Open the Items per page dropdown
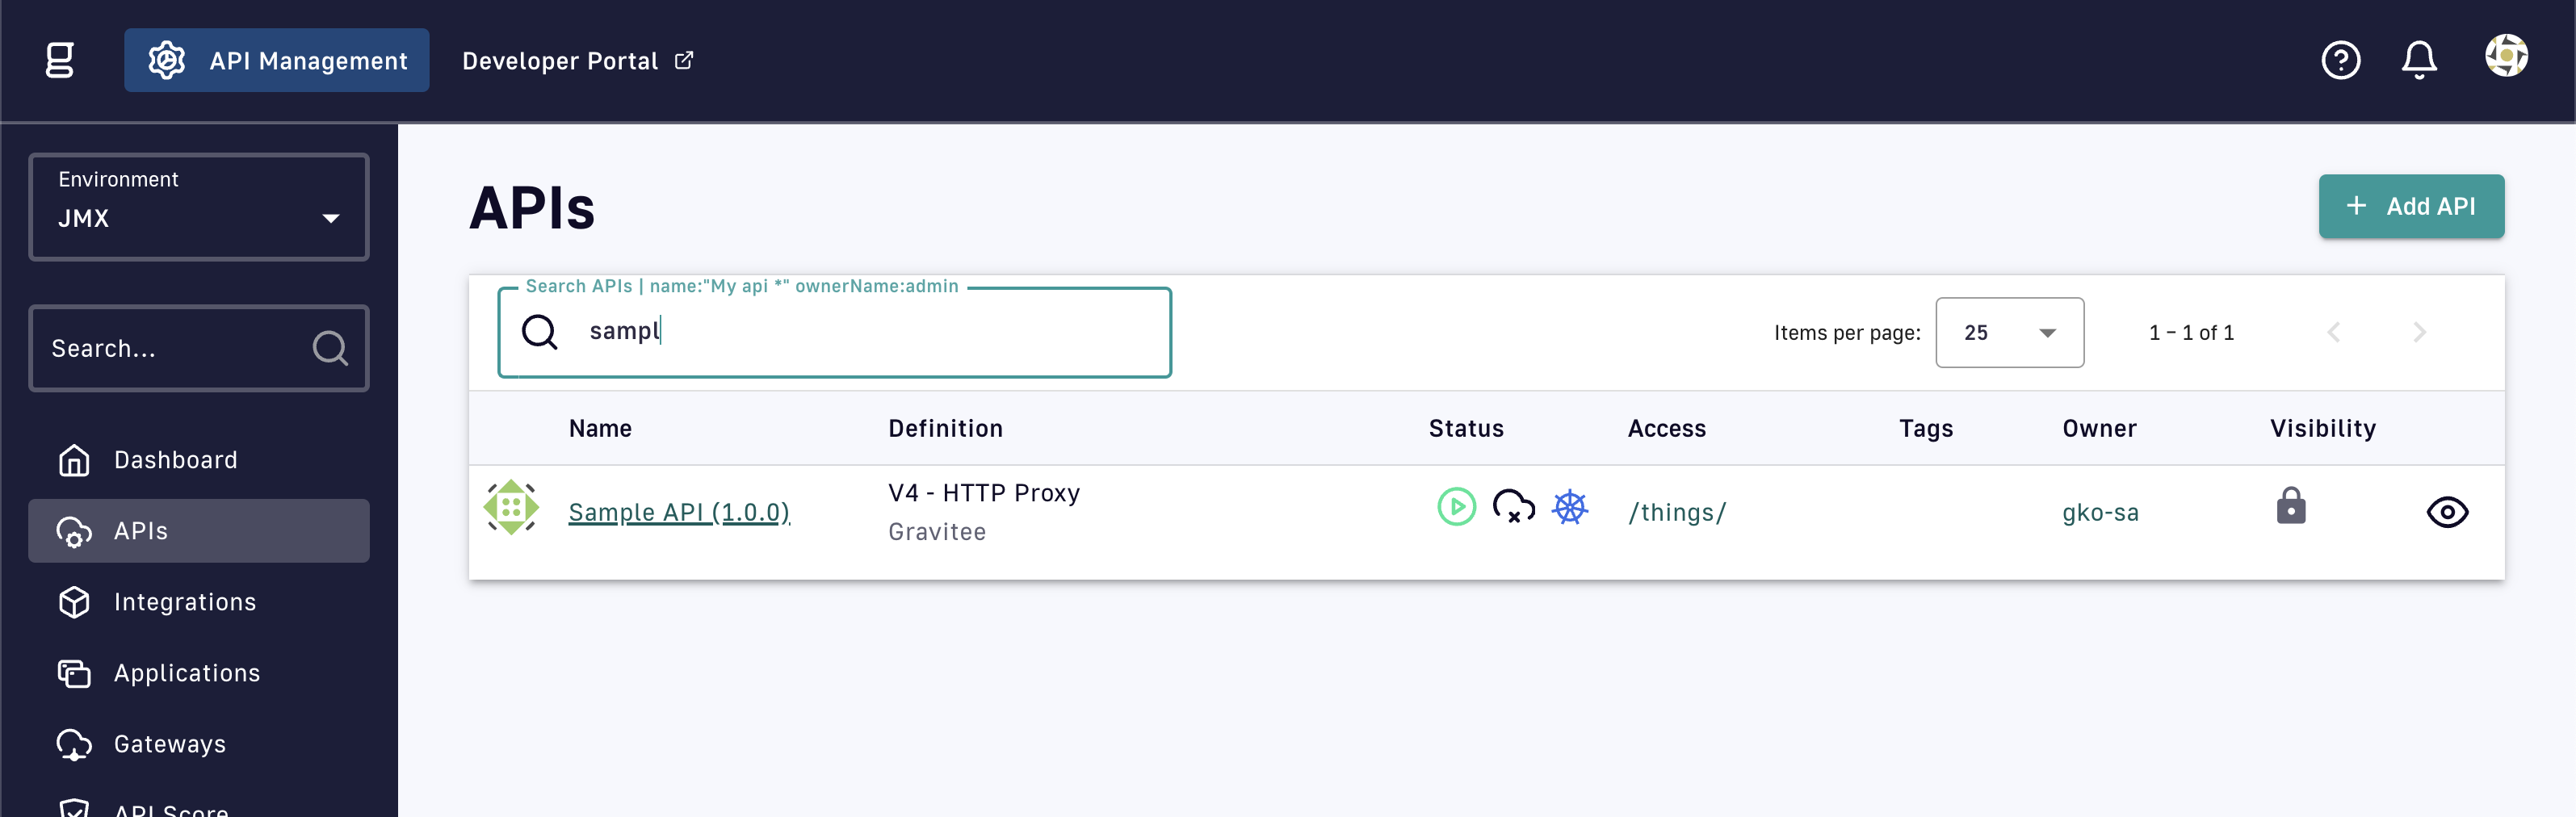Screen dimensions: 2576x817 (x=2009, y=332)
